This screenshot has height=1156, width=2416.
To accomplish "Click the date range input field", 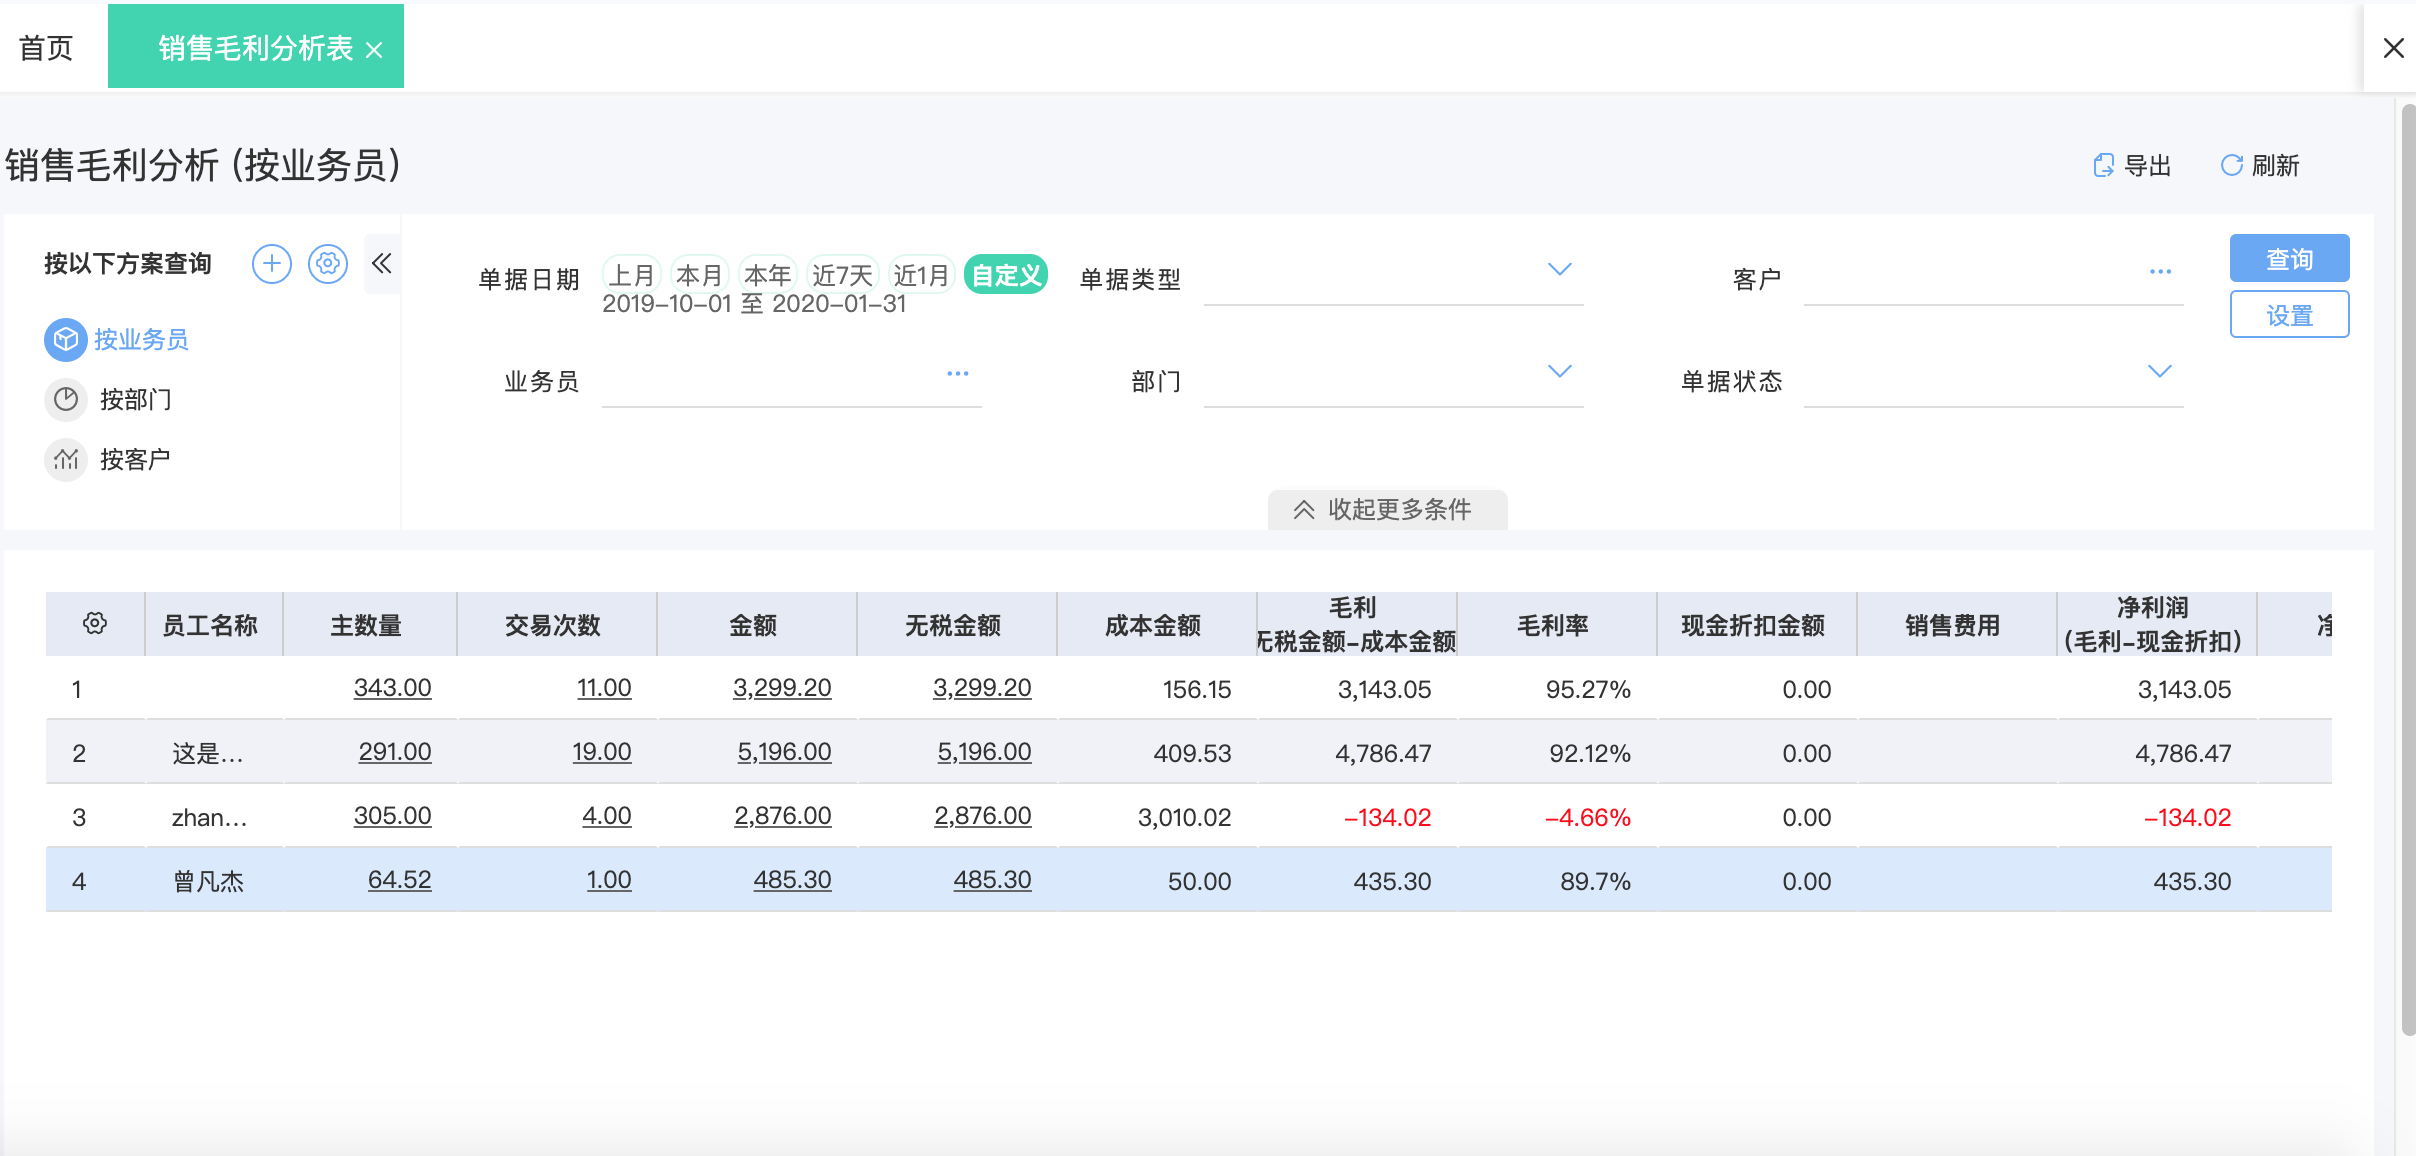I will (755, 304).
